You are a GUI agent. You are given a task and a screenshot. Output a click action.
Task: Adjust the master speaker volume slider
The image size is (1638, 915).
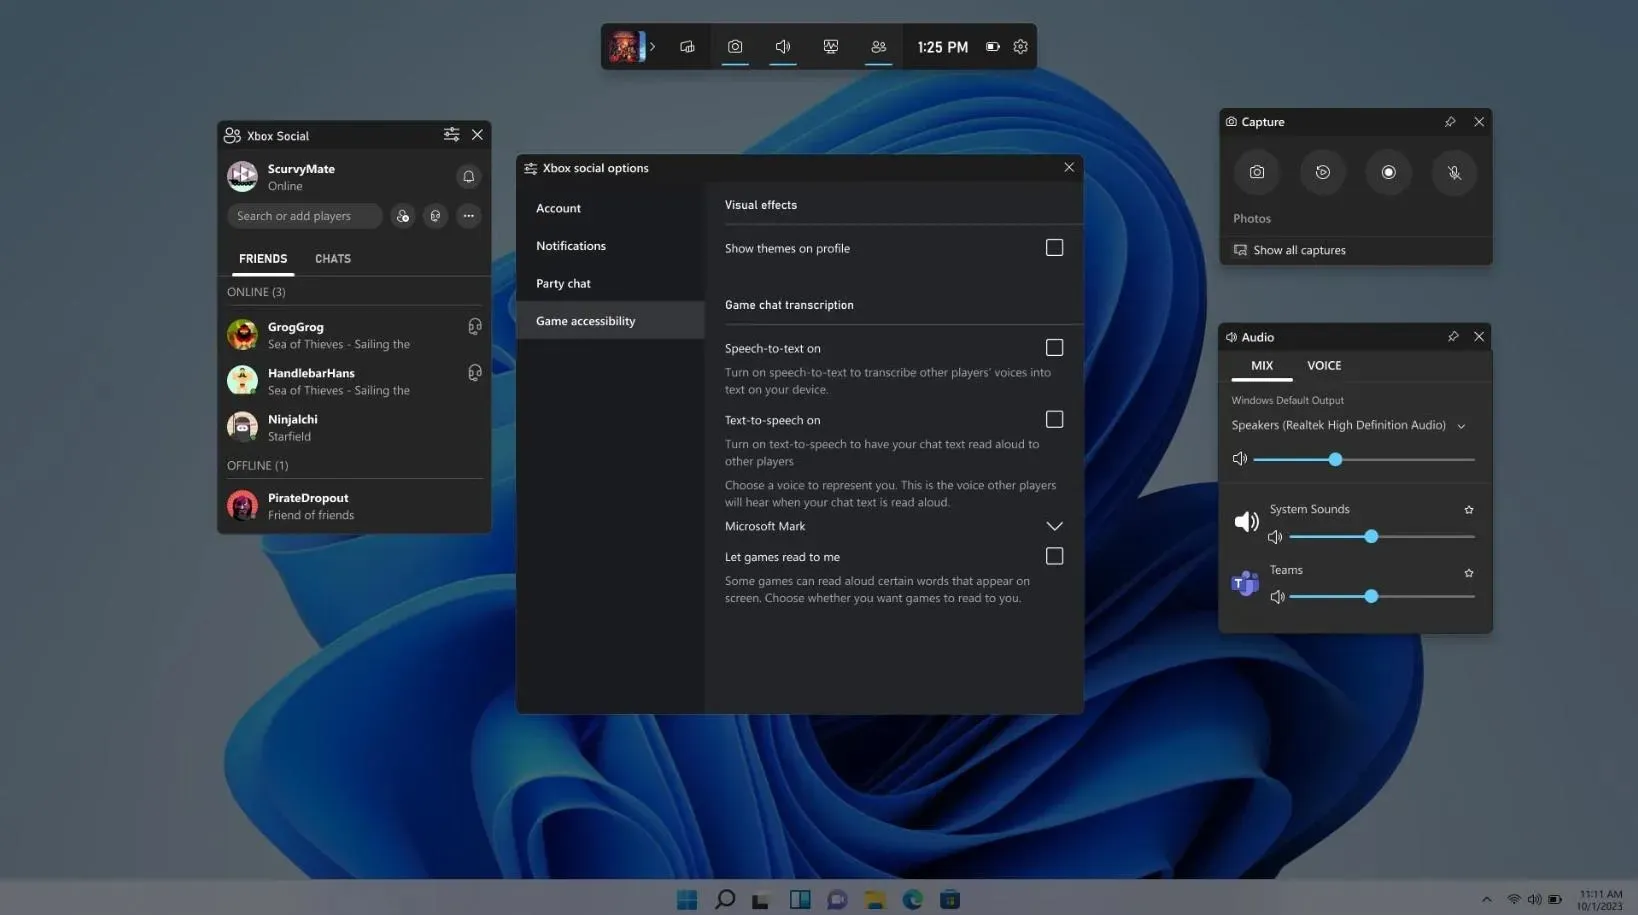click(1364, 459)
